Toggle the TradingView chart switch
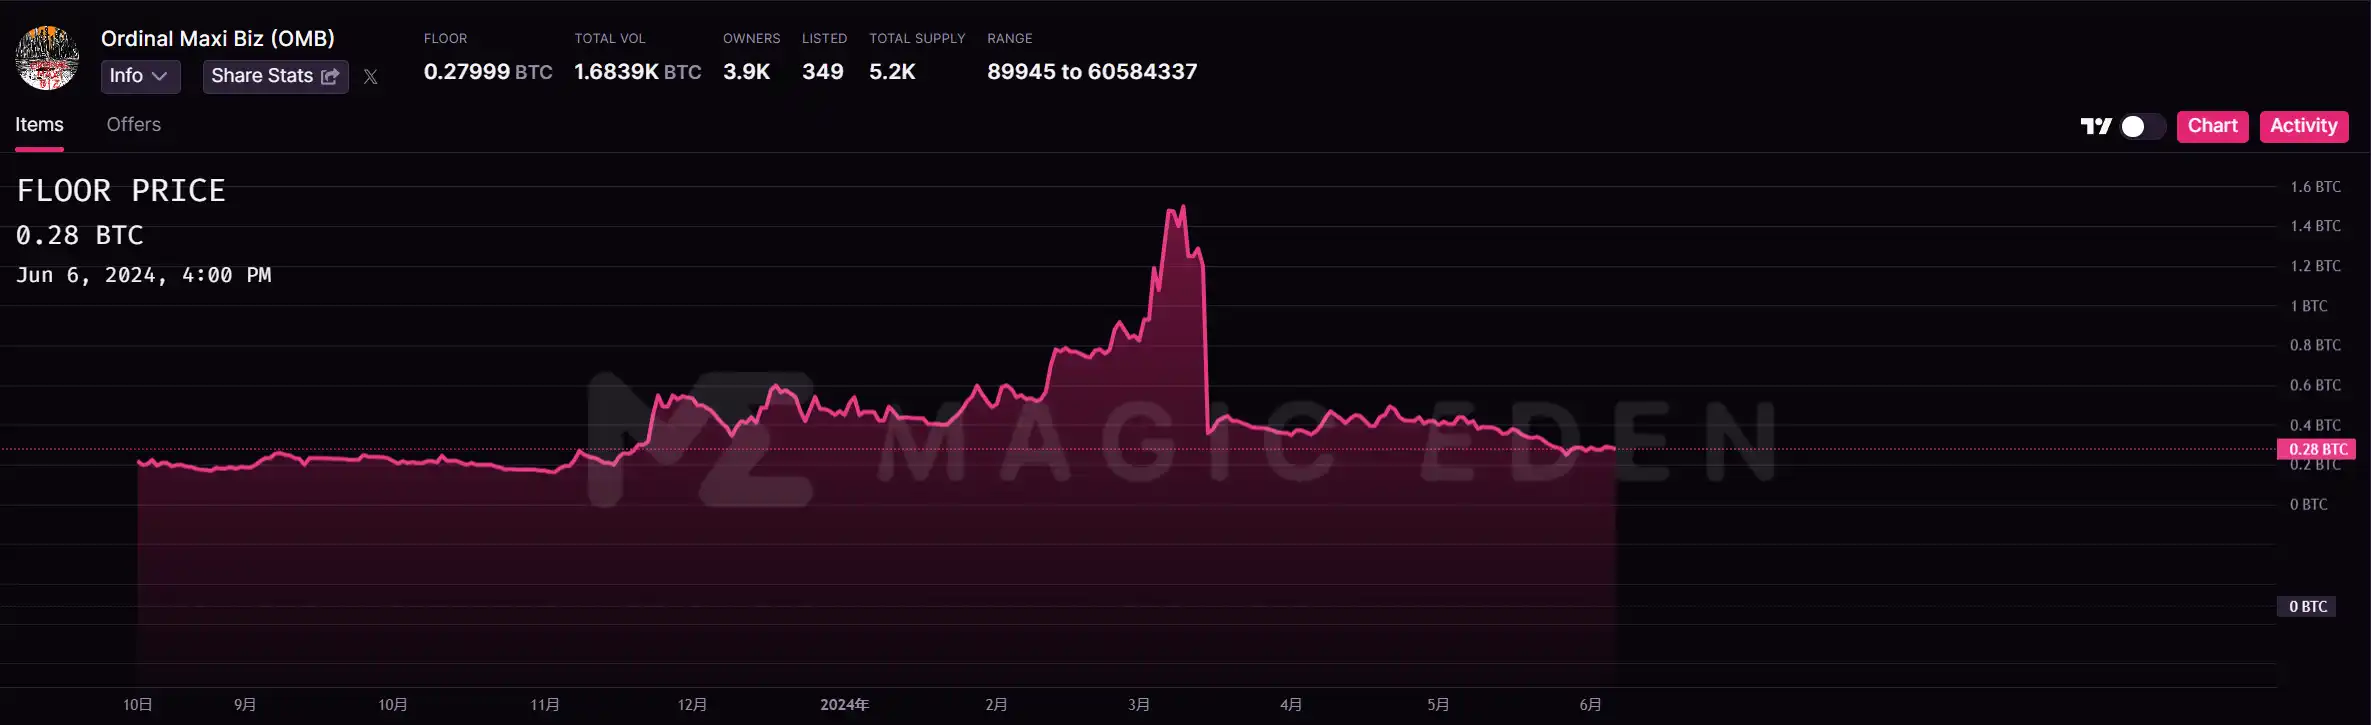The height and width of the screenshot is (725, 2371). 2141,126
